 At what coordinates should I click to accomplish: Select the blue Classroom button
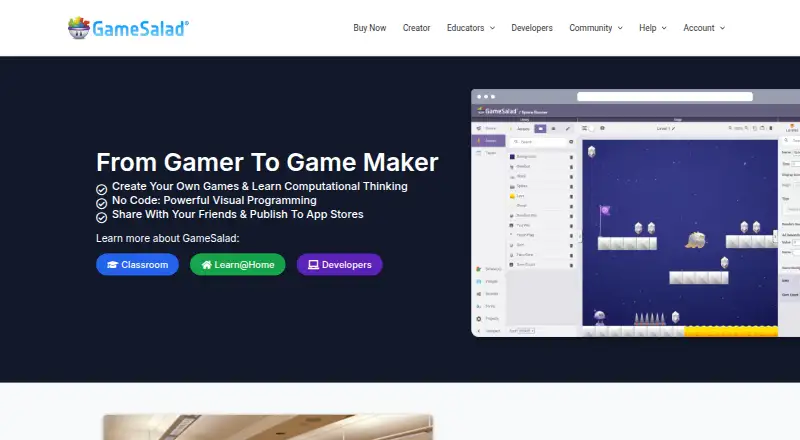click(x=137, y=264)
